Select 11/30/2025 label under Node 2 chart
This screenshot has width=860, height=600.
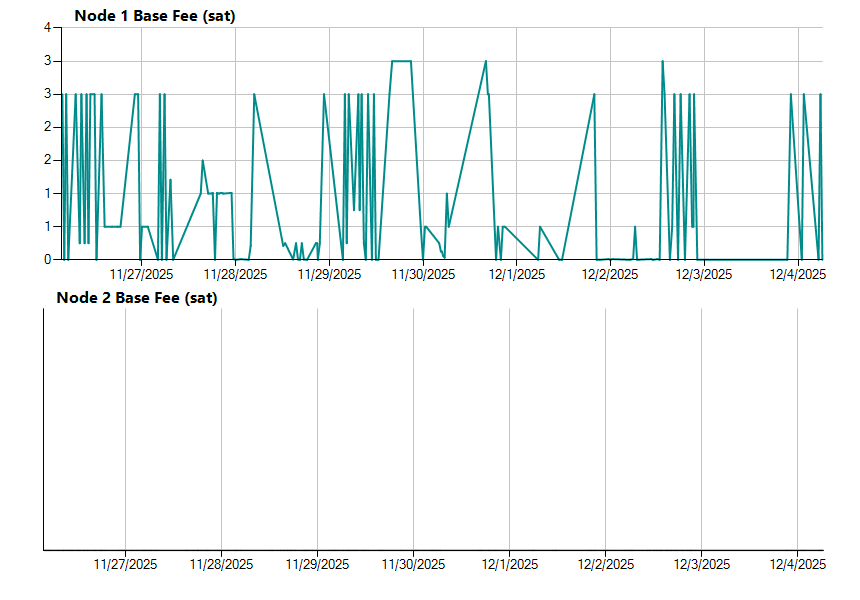(413, 564)
